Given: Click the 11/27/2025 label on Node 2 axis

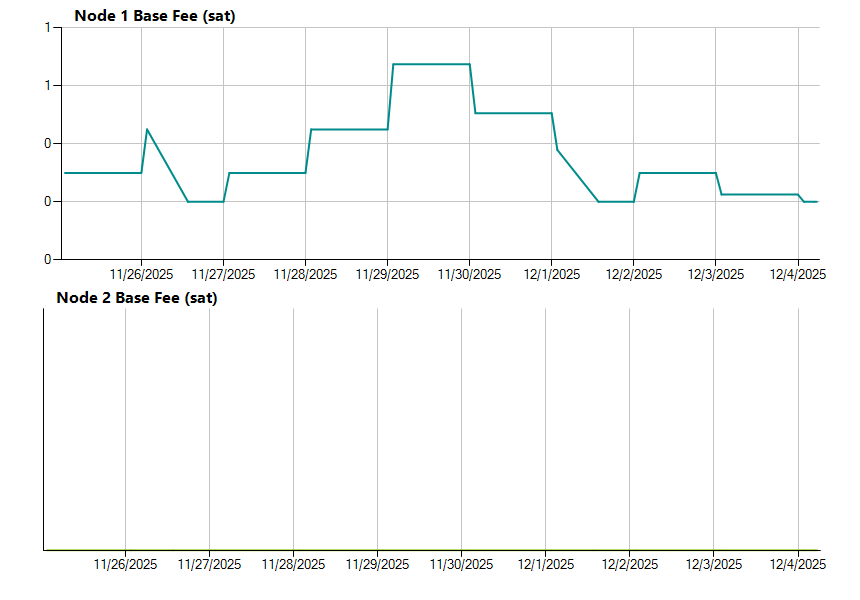Looking at the screenshot, I should tap(209, 564).
